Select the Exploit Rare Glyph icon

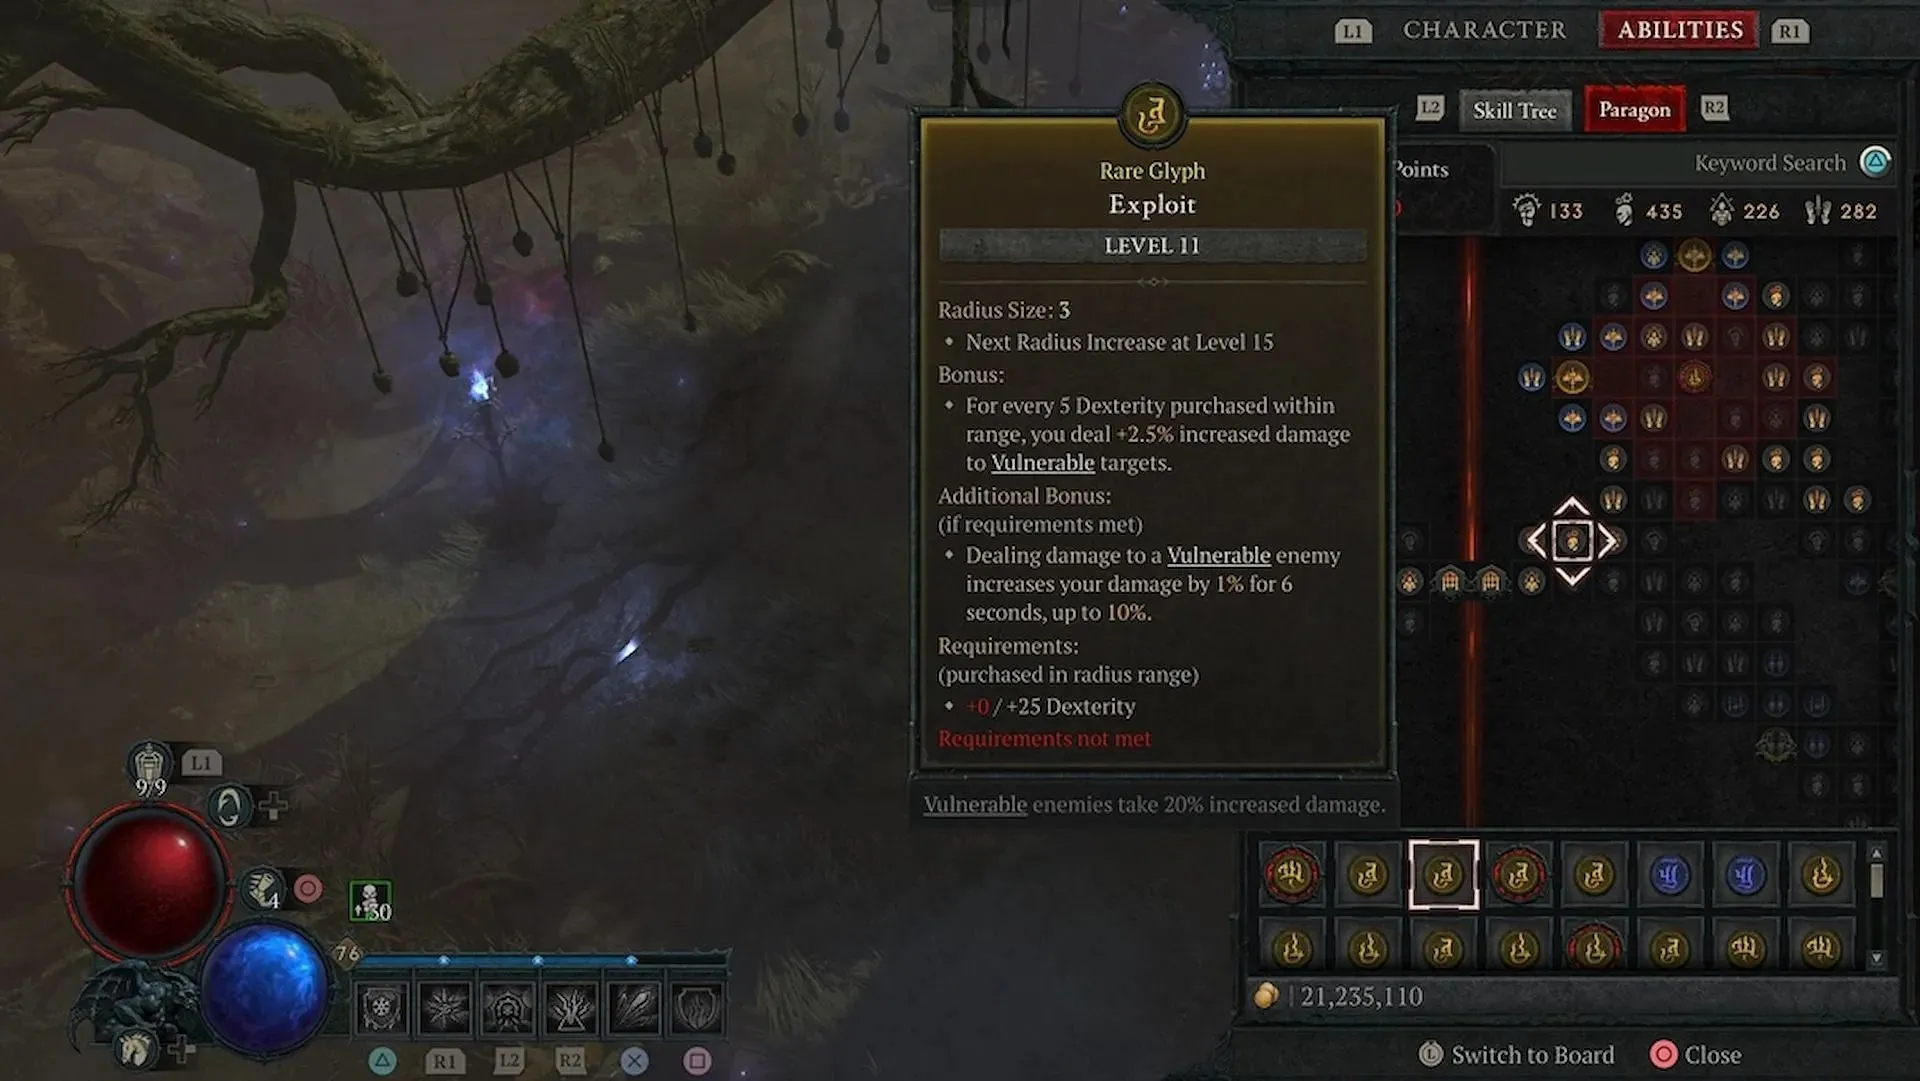(1441, 873)
